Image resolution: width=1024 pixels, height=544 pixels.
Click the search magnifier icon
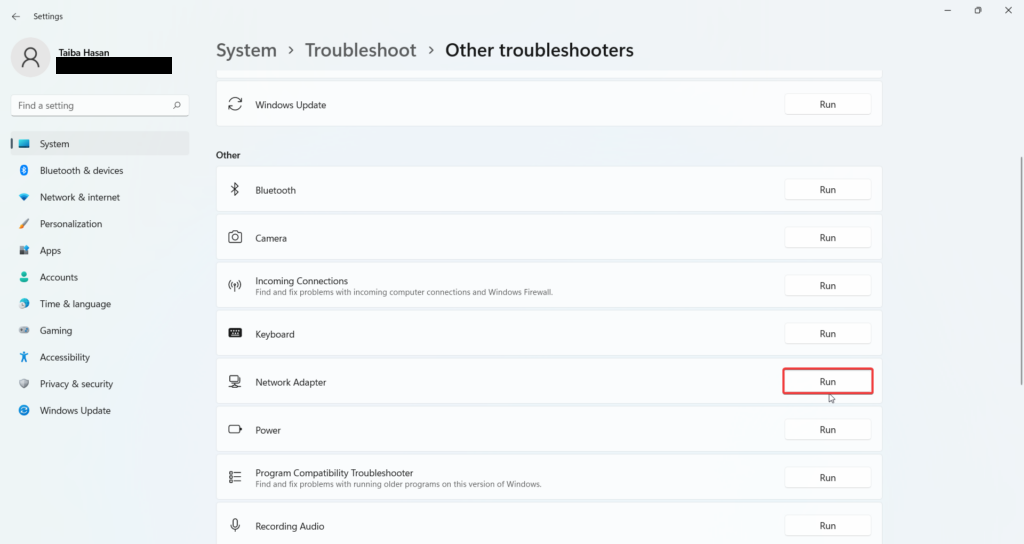pos(176,105)
